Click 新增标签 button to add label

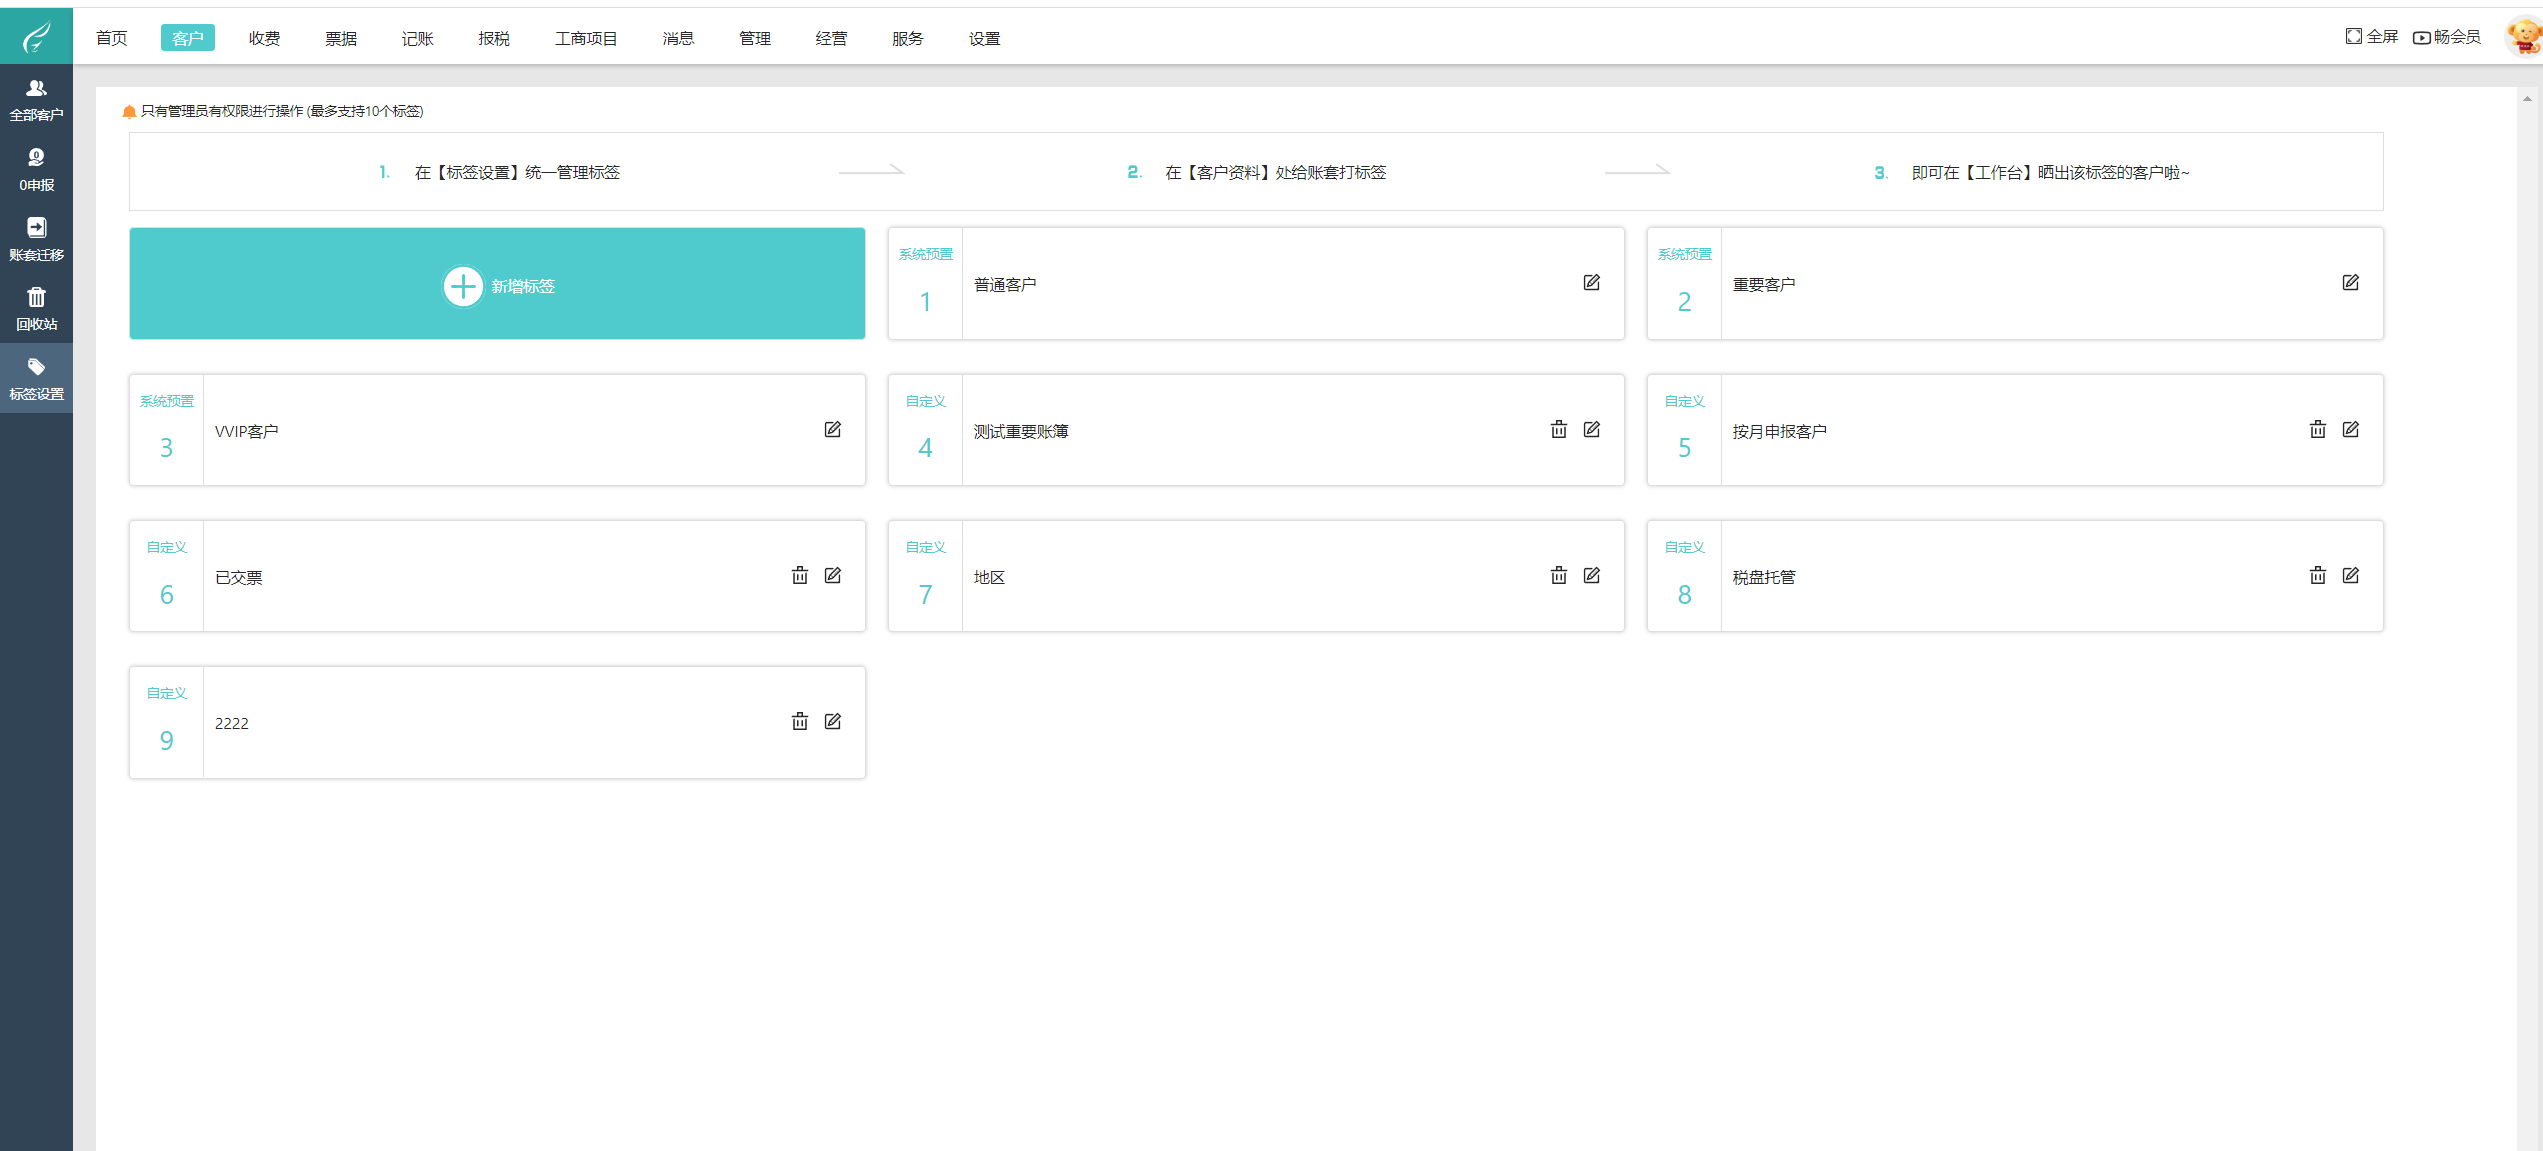[x=498, y=285]
